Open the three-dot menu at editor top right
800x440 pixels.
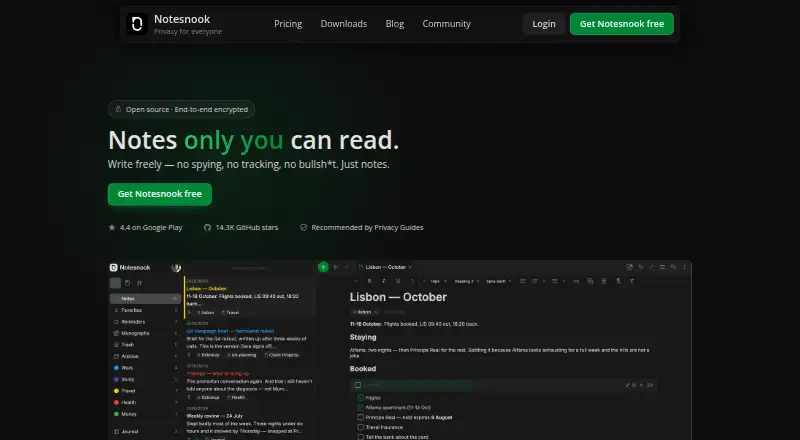click(x=685, y=267)
